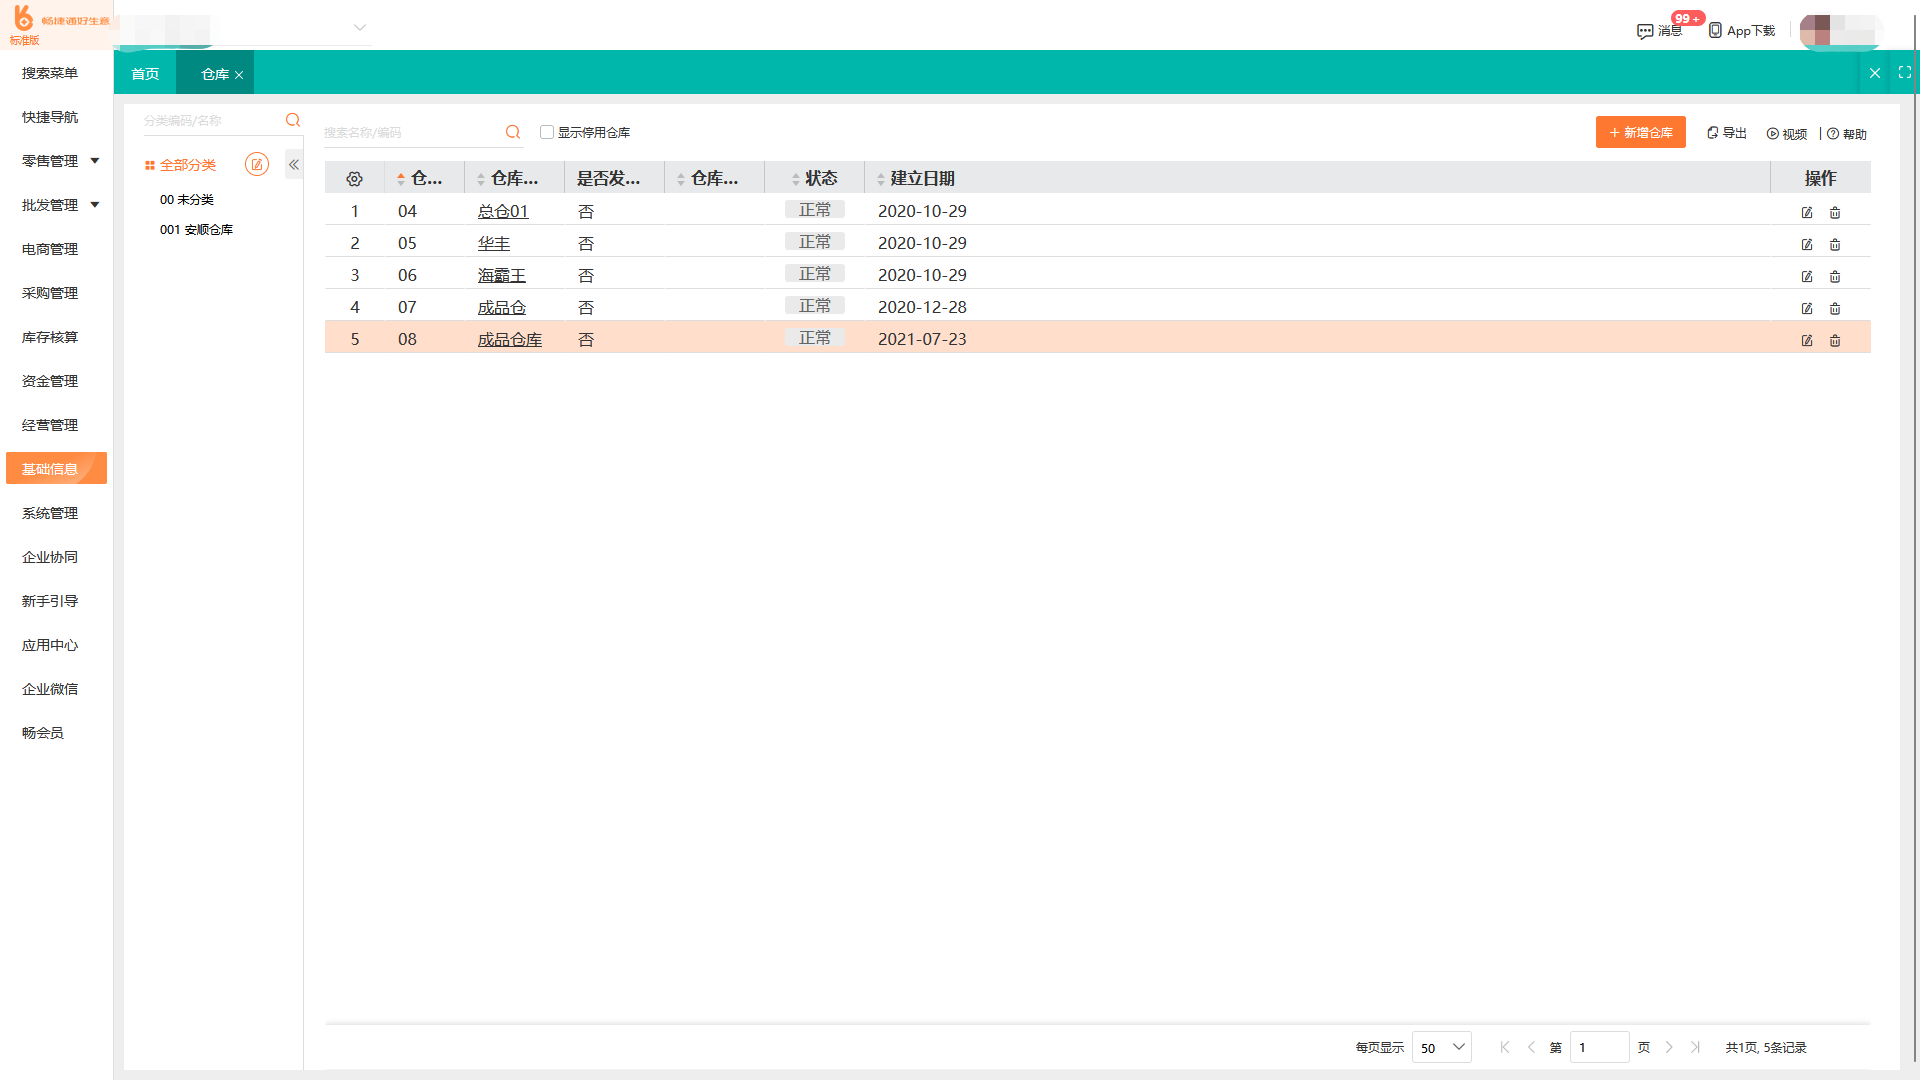This screenshot has width=1920, height=1080.
Task: Expand 零售管理 menu item
Action: [x=53, y=161]
